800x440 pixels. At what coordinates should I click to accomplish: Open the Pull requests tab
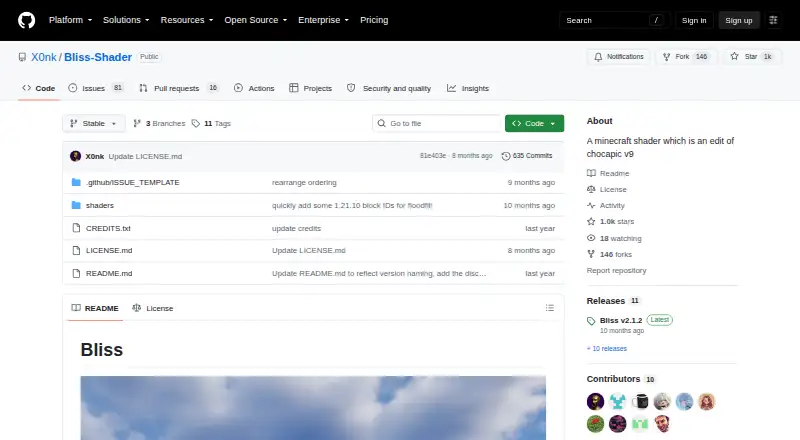(179, 88)
